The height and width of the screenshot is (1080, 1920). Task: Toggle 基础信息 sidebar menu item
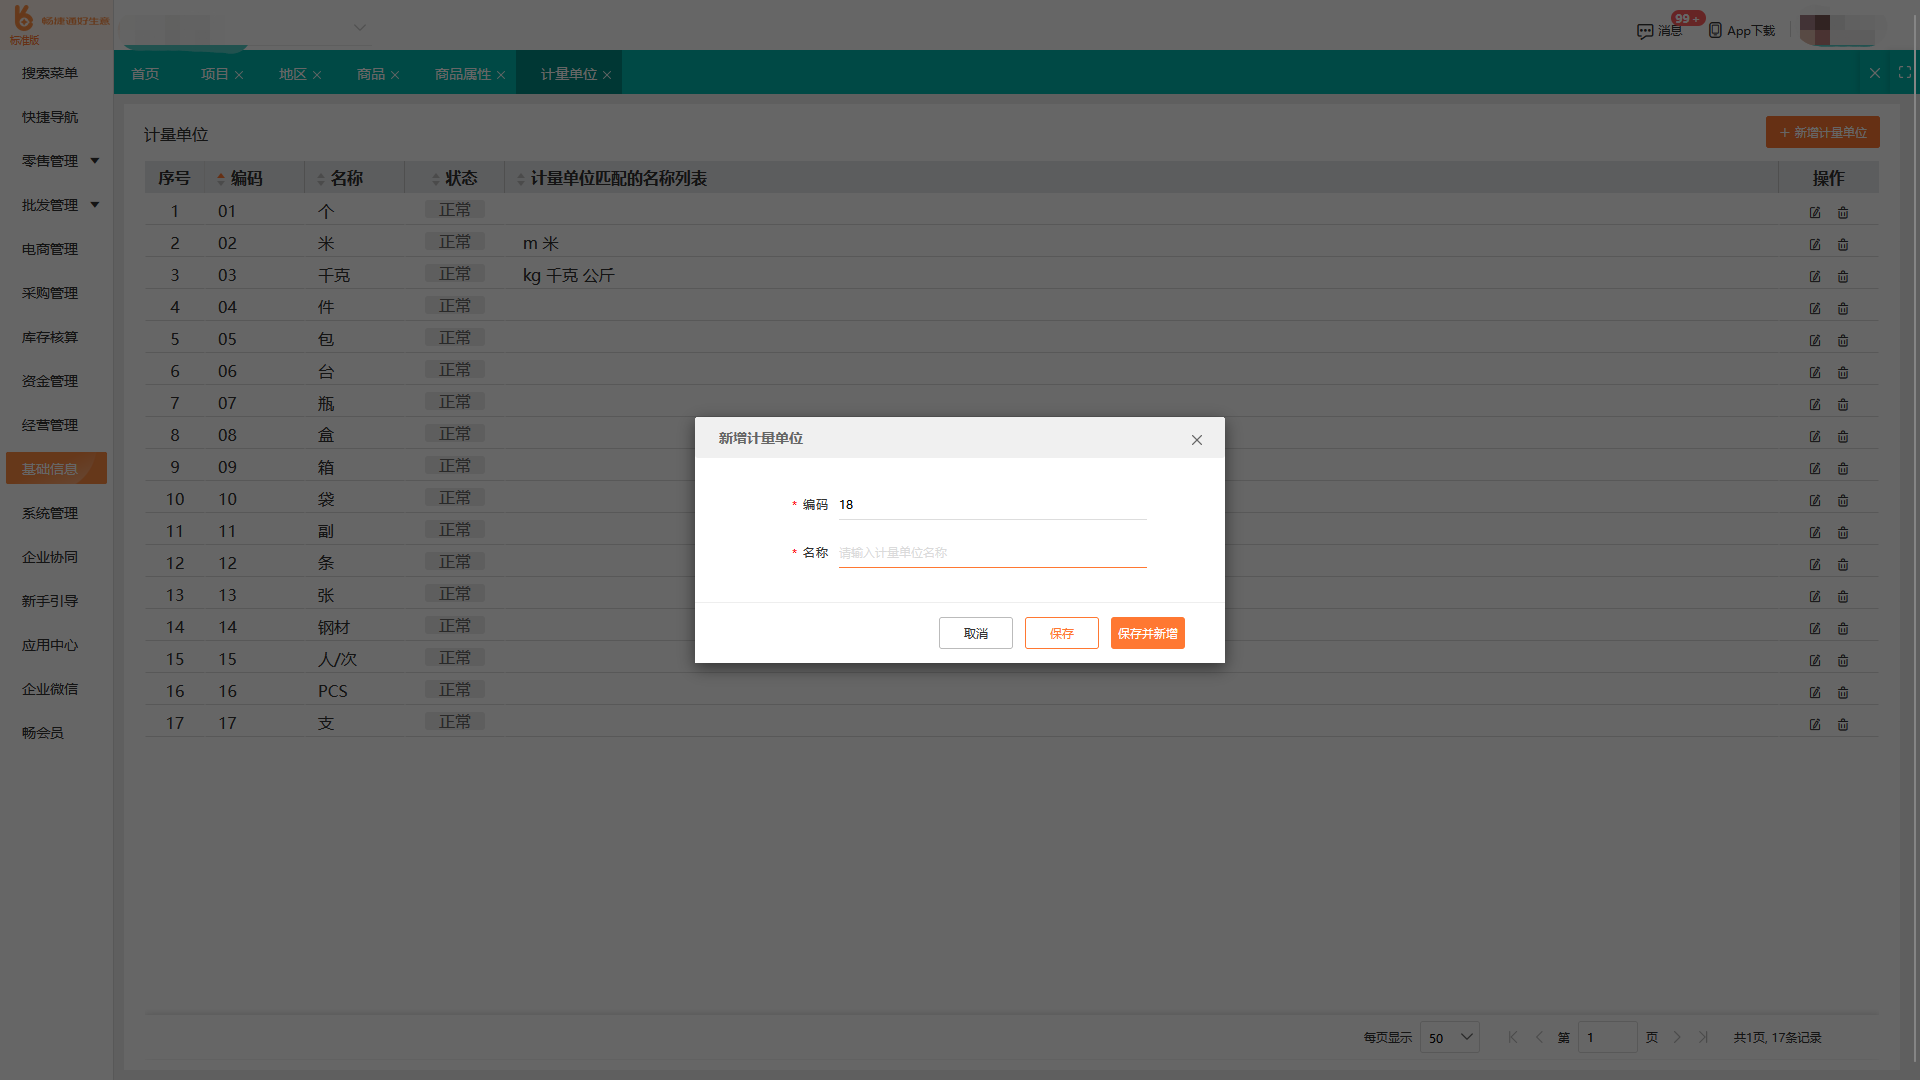point(54,468)
